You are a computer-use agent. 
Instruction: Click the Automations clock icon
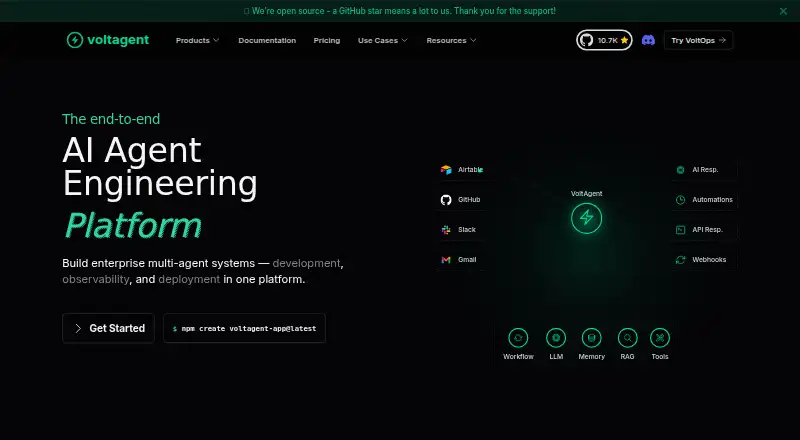coord(680,200)
